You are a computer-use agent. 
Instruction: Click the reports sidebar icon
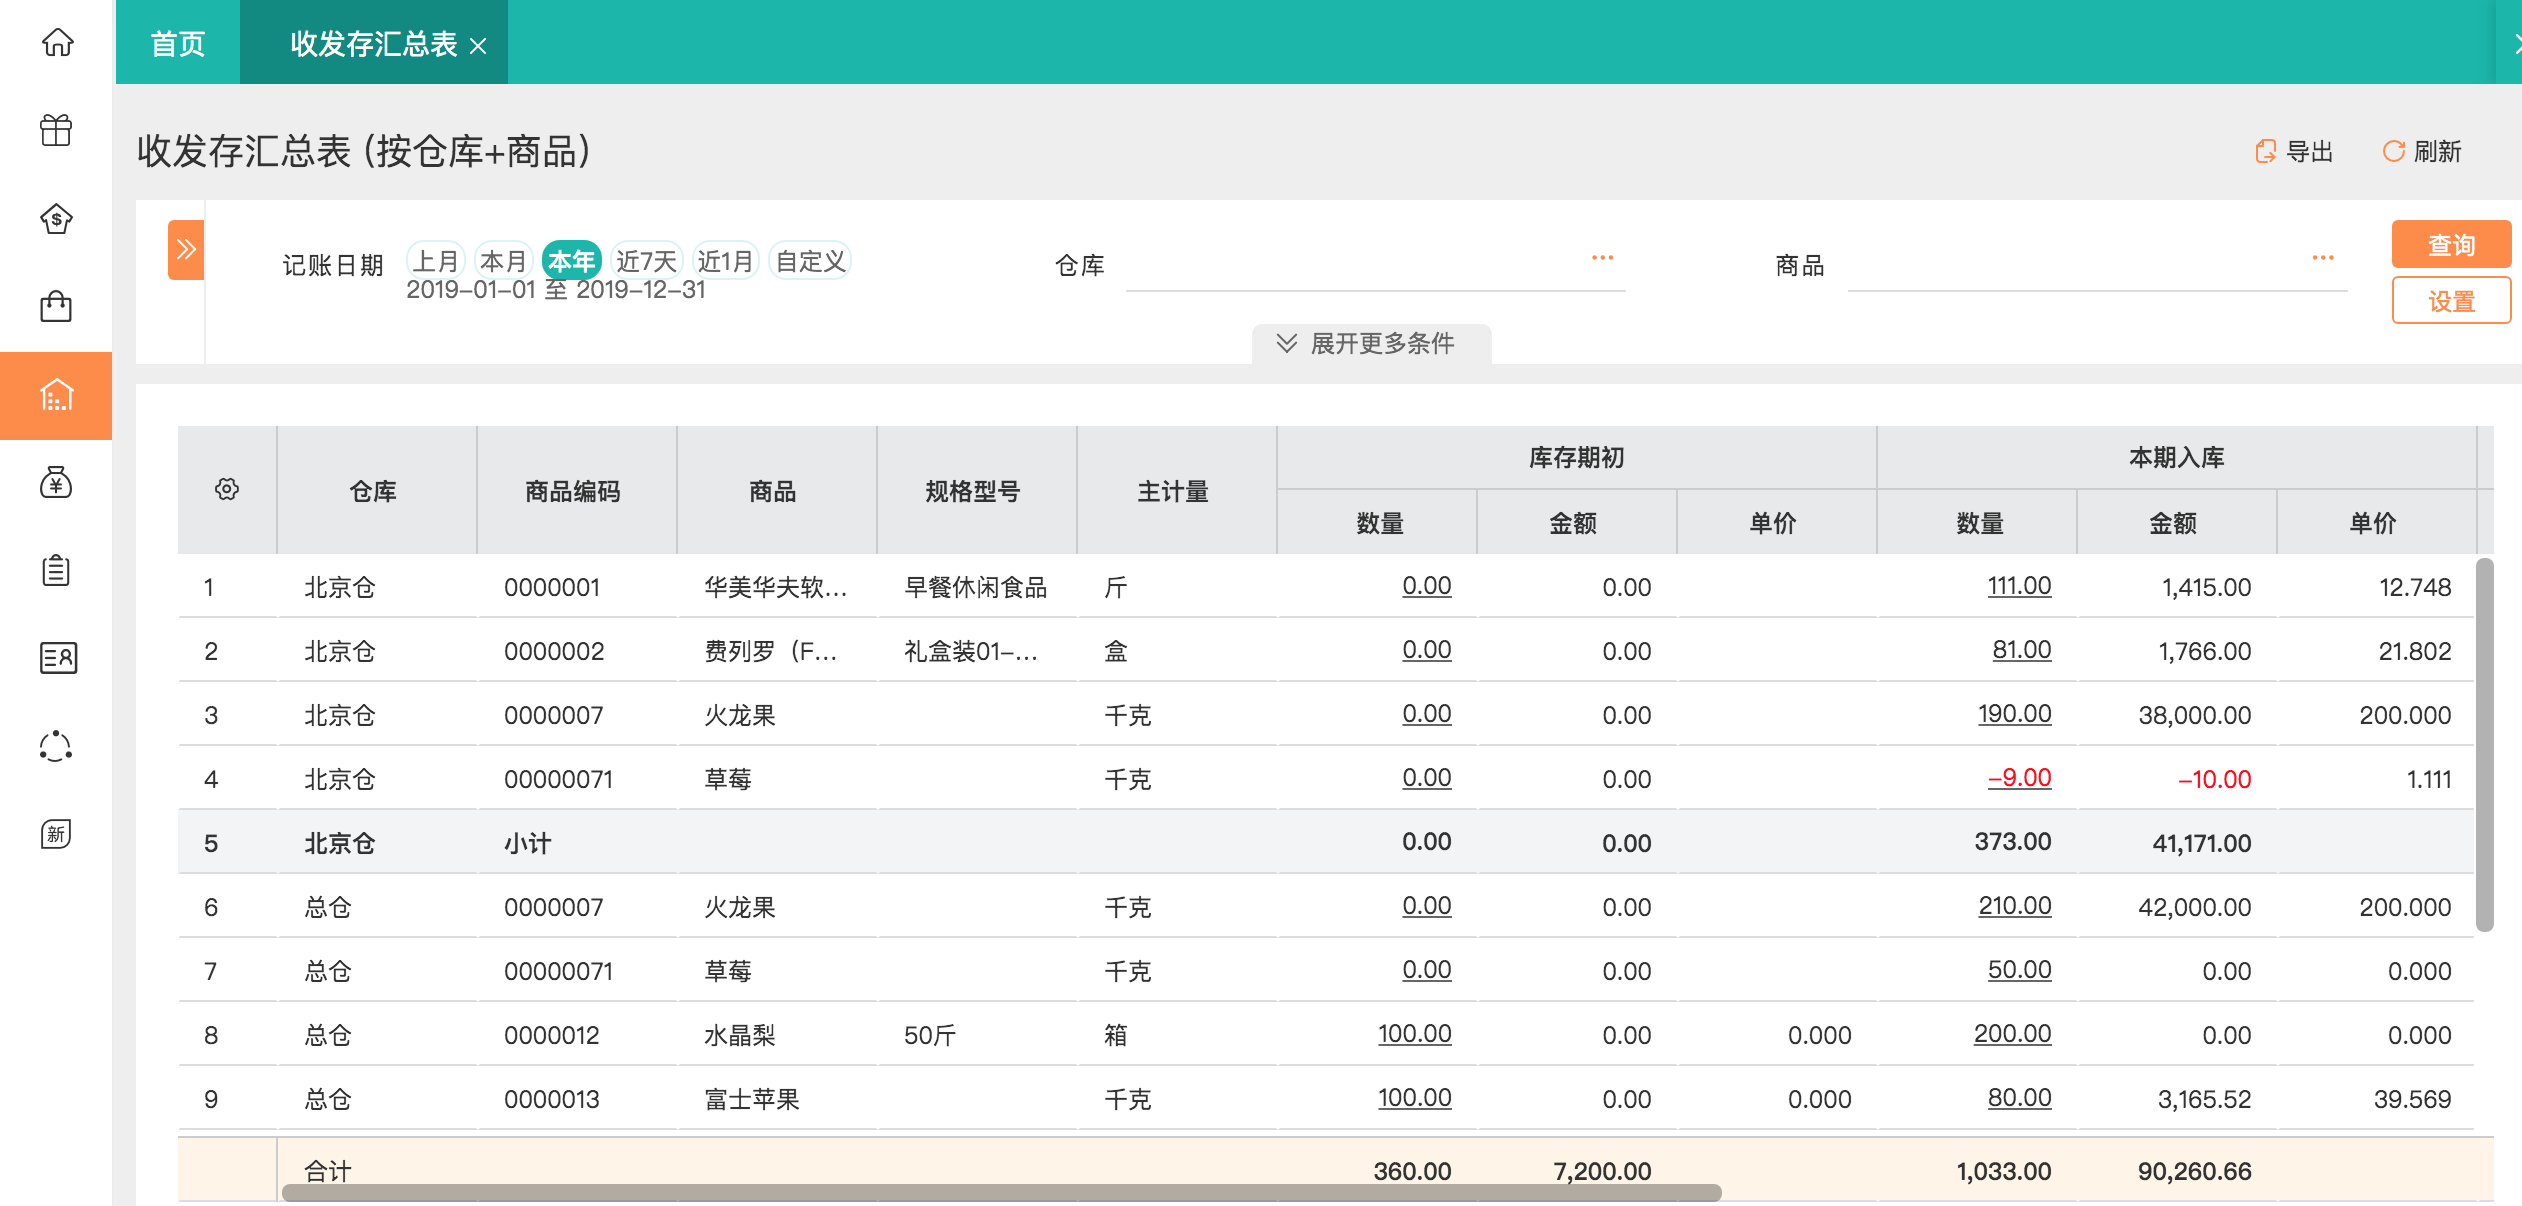(x=56, y=571)
